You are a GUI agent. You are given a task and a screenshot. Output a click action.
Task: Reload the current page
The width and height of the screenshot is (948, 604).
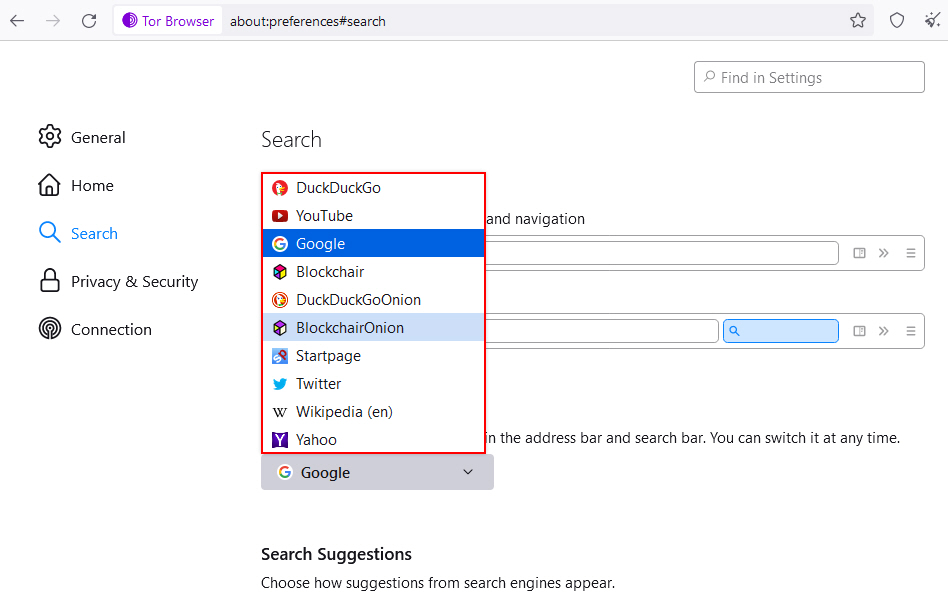coord(89,21)
